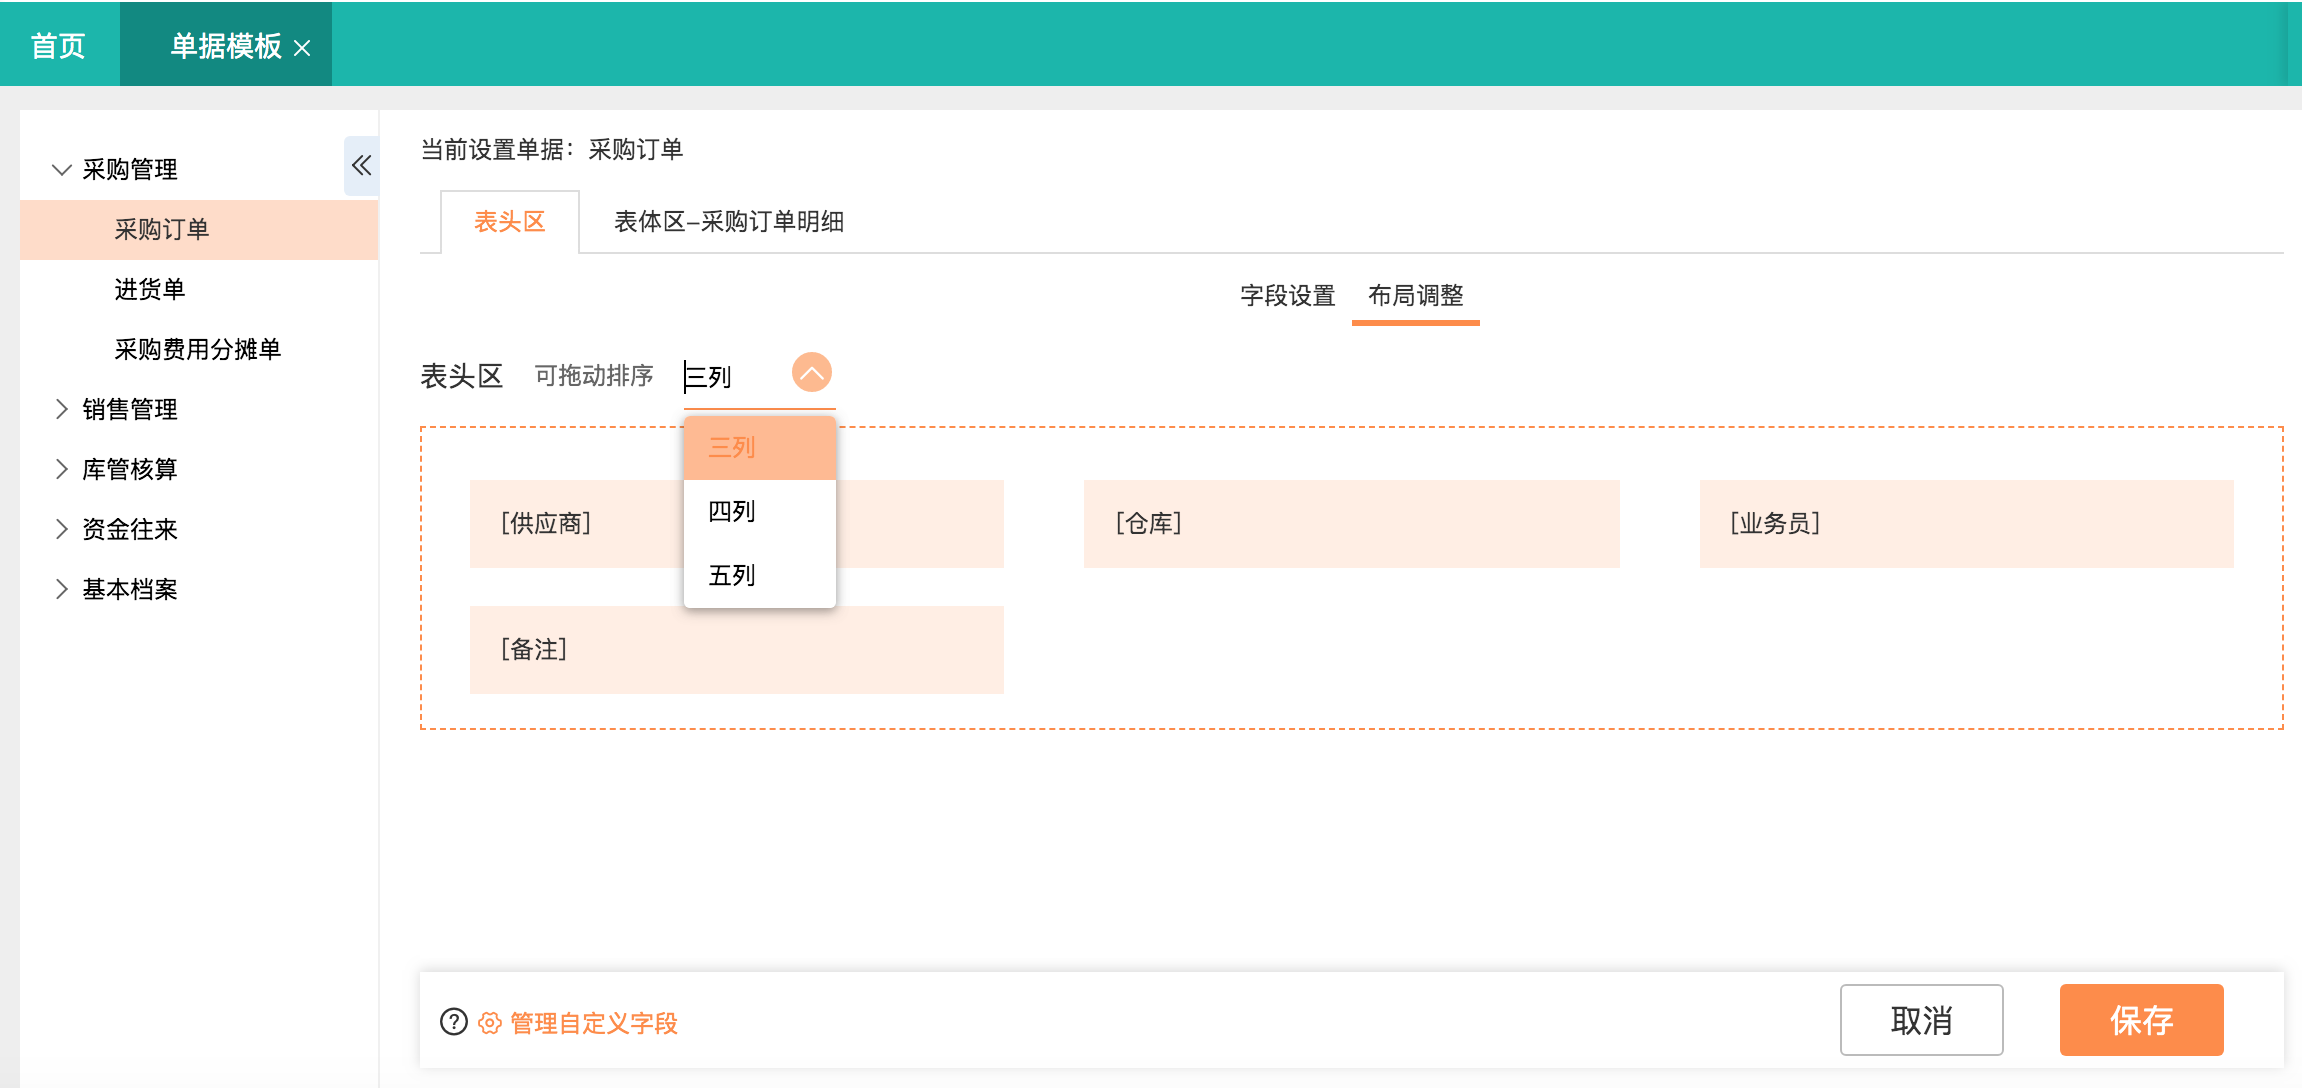
Task: Switch to 表体区–采购订单明细 tab
Action: coord(731,222)
